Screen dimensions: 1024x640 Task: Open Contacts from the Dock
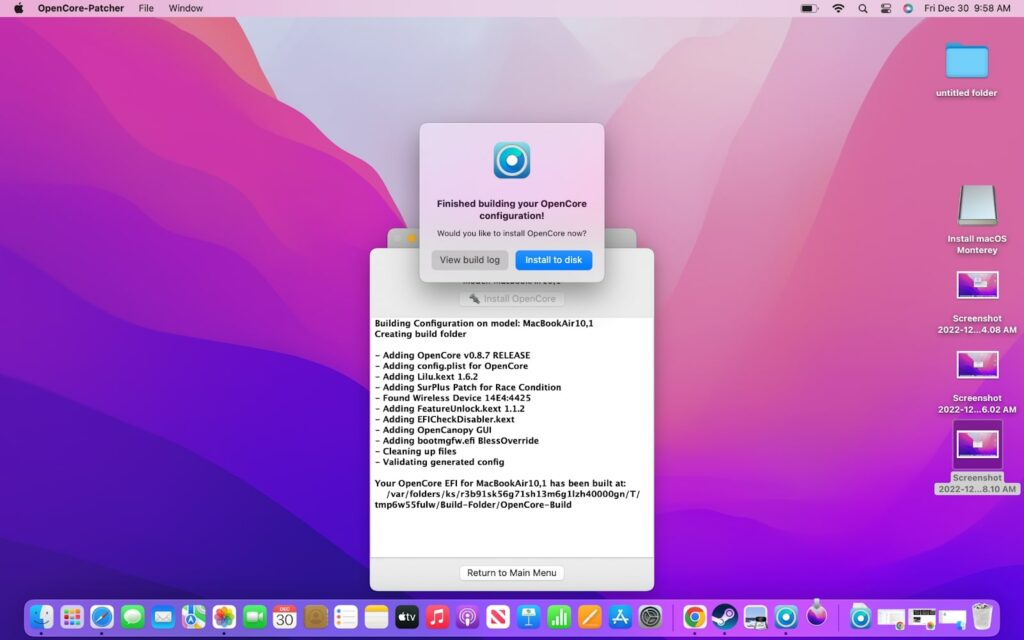[x=315, y=616]
